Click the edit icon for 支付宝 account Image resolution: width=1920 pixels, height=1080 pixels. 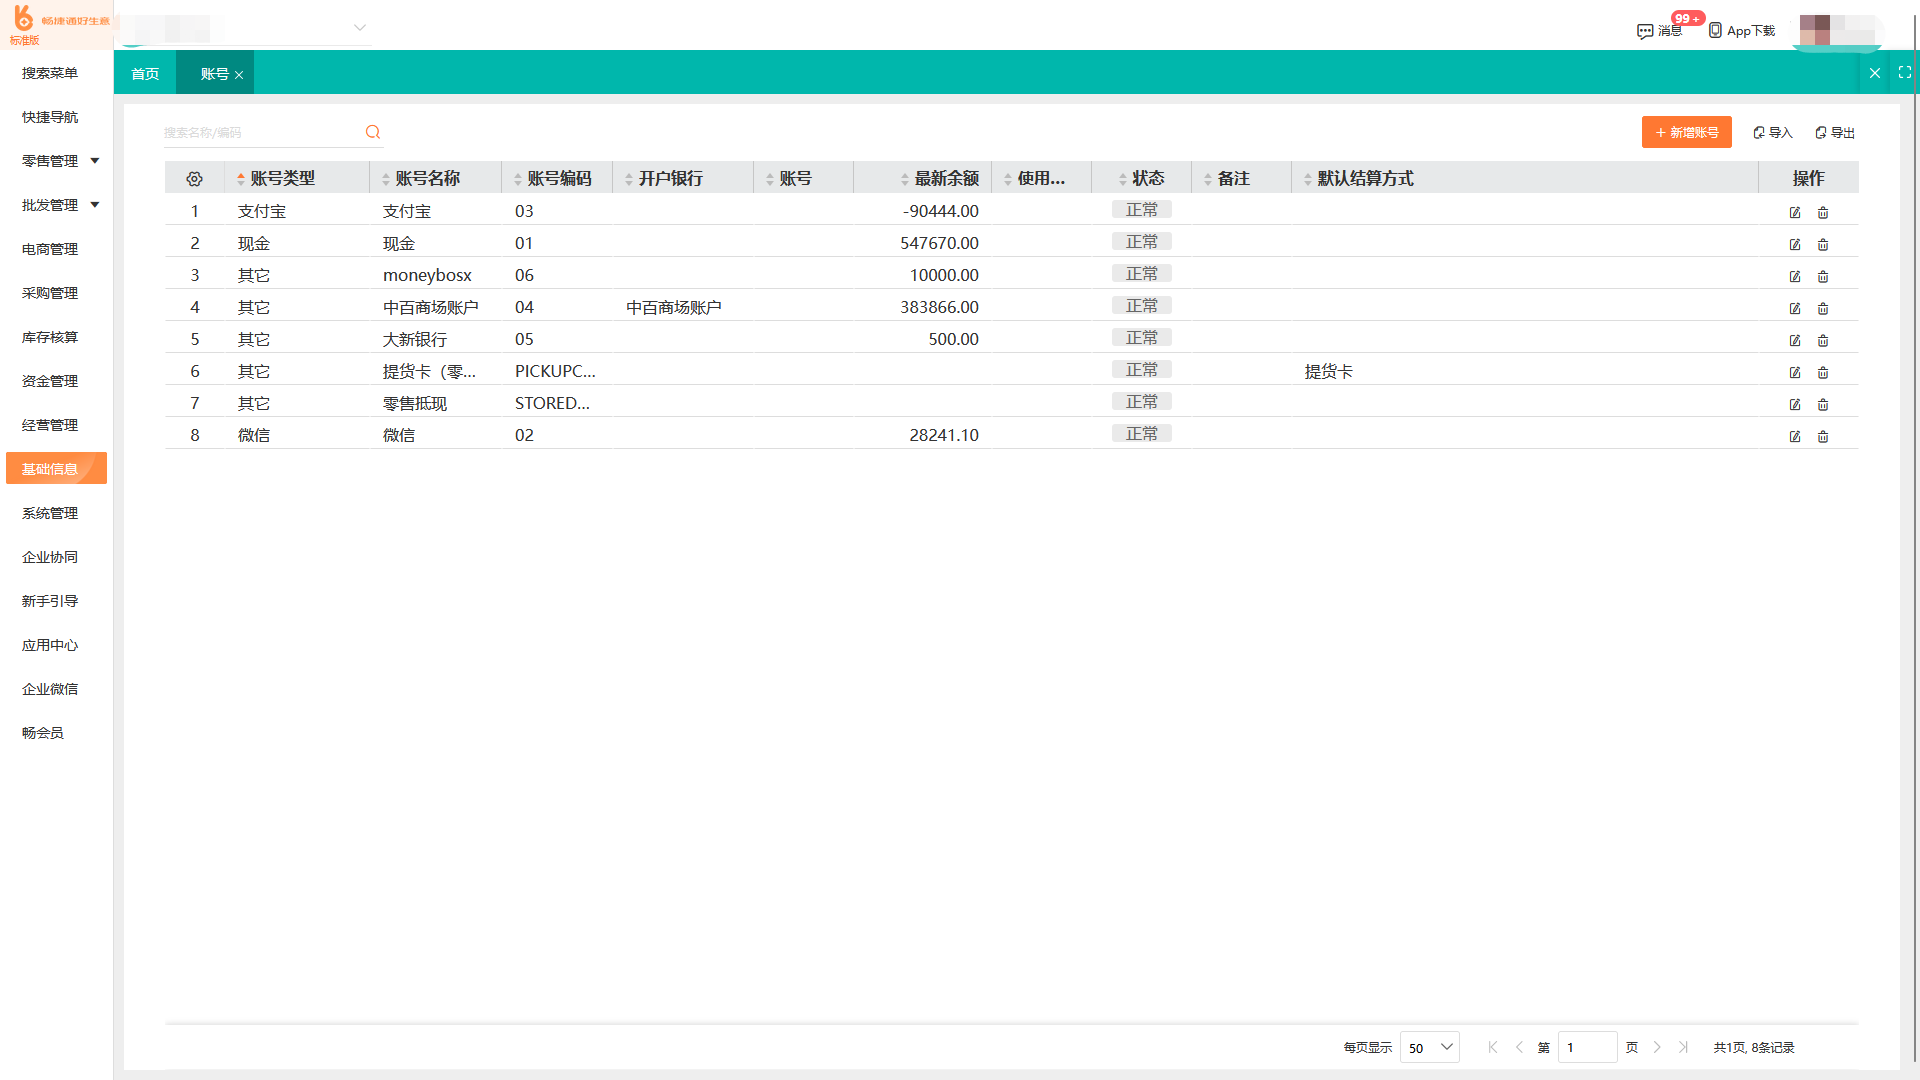(x=1795, y=211)
